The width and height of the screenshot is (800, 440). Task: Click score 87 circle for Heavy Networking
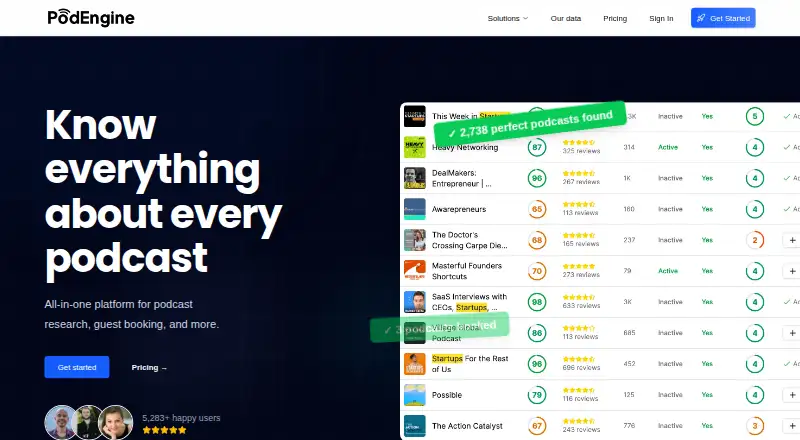point(537,148)
